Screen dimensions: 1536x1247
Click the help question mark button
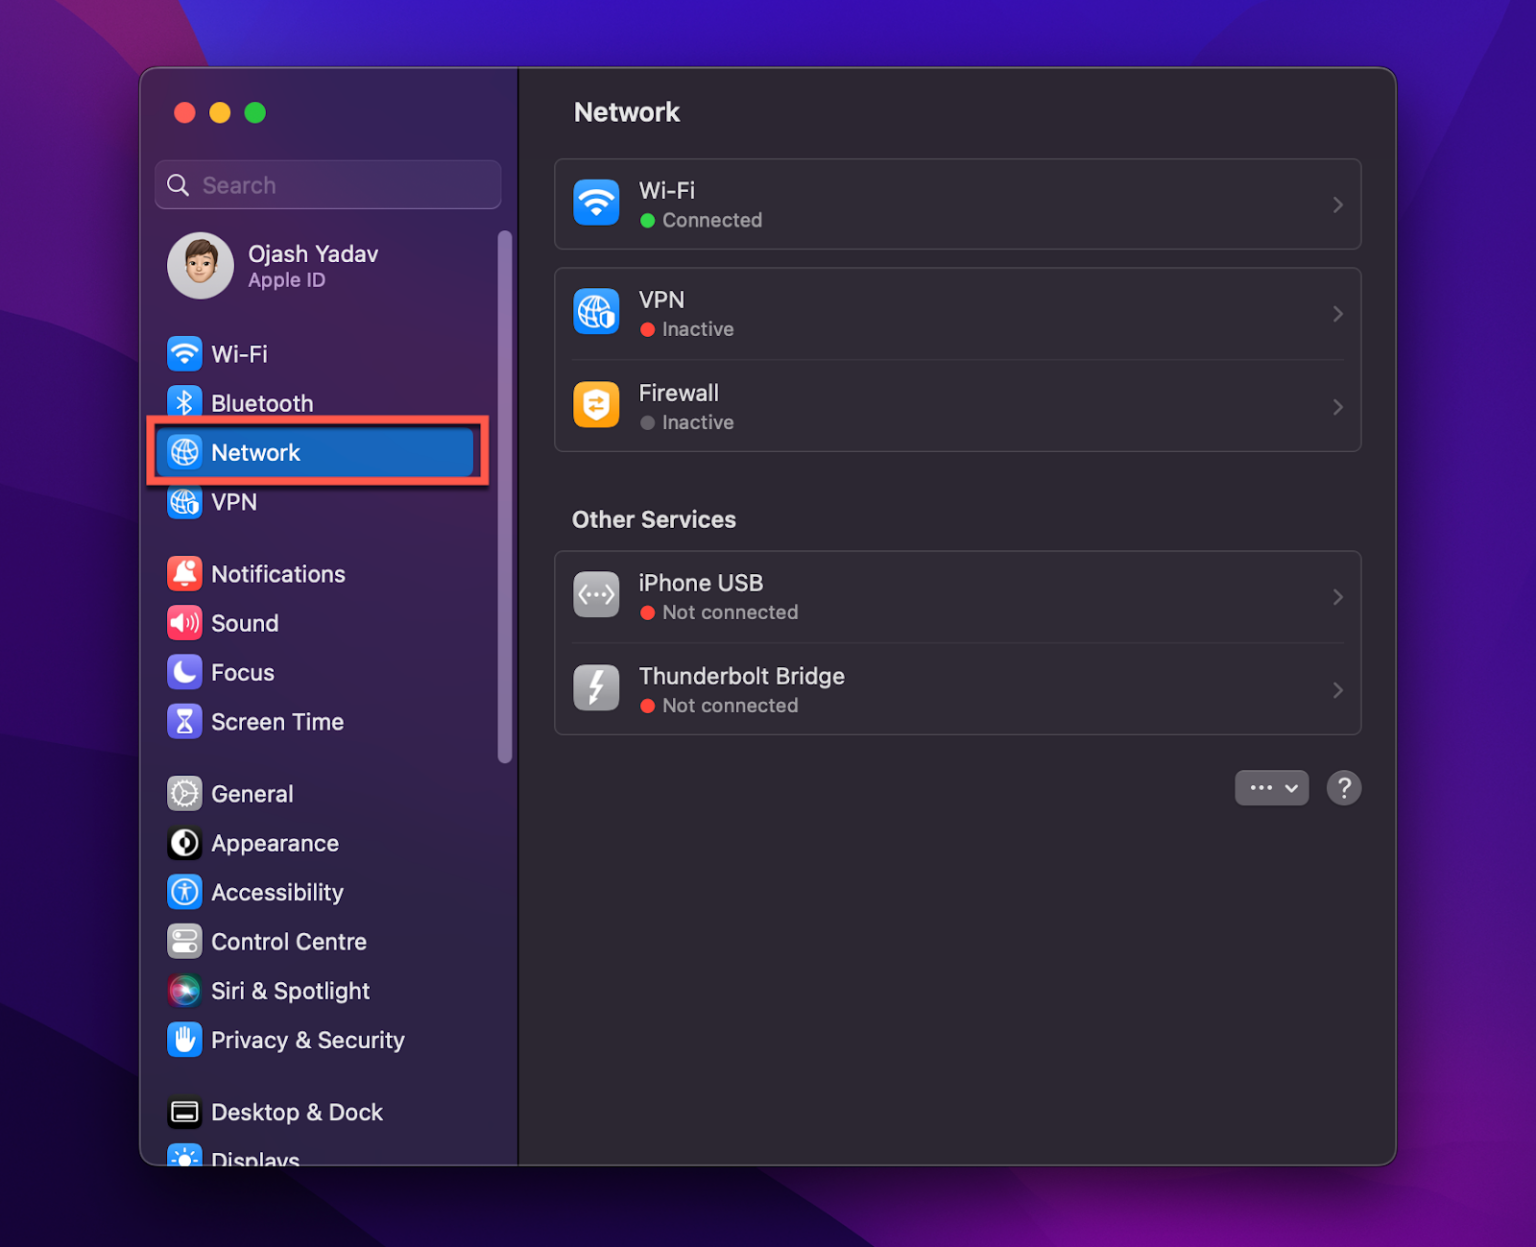point(1344,788)
